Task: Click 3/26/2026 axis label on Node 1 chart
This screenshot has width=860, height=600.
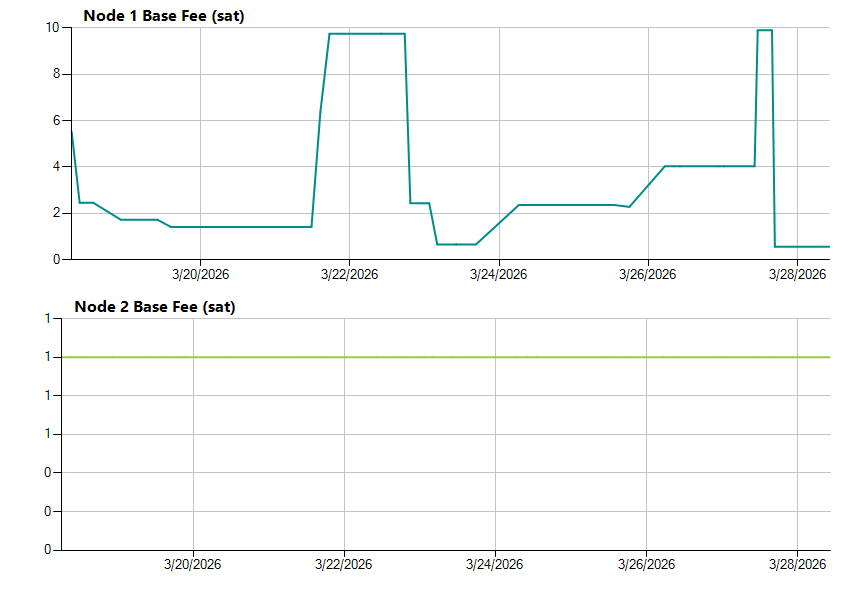Action: click(648, 274)
